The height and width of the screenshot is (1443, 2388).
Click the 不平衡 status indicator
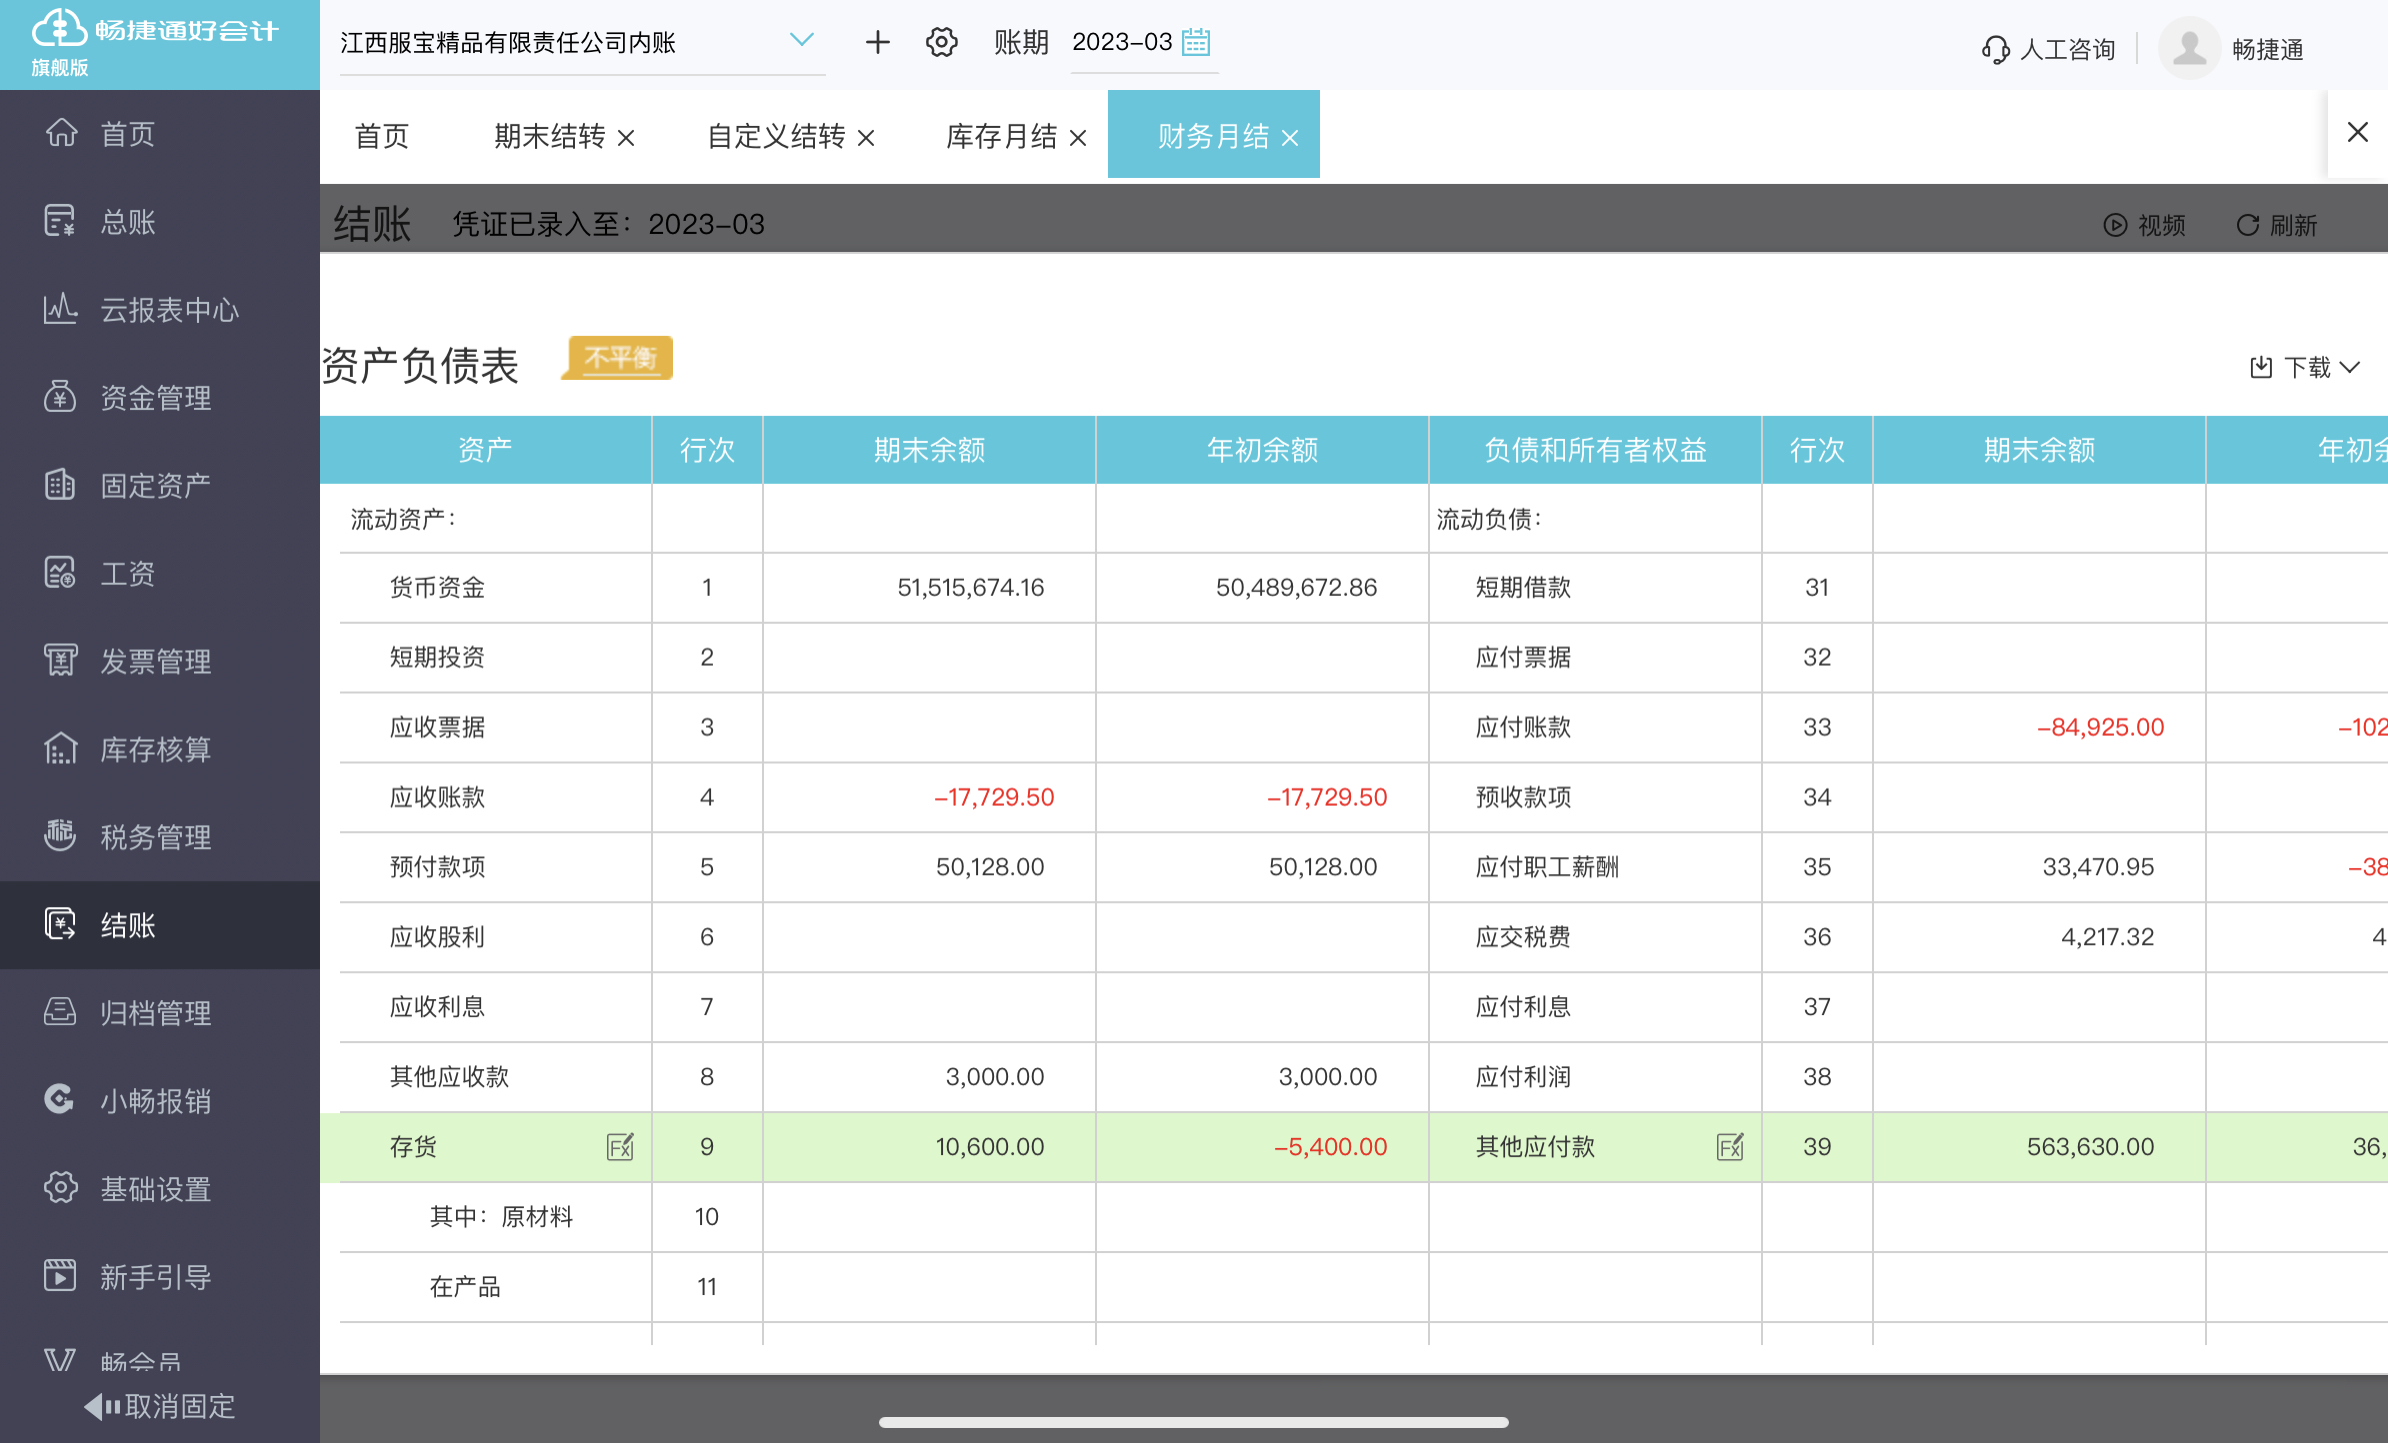pyautogui.click(x=621, y=356)
